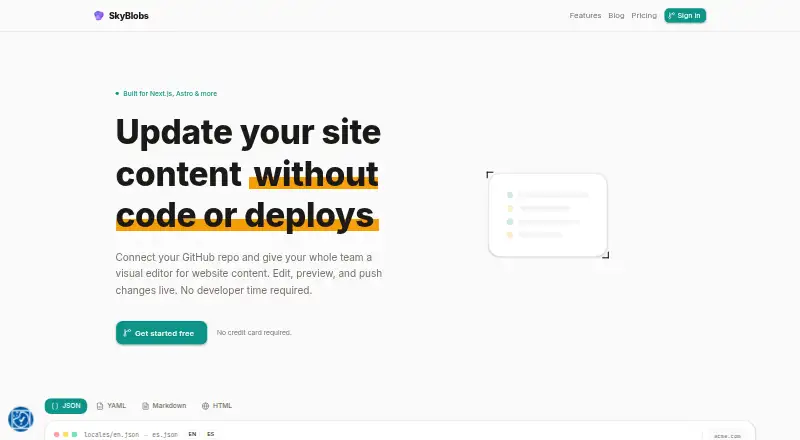Open the Features page link

pyautogui.click(x=585, y=16)
